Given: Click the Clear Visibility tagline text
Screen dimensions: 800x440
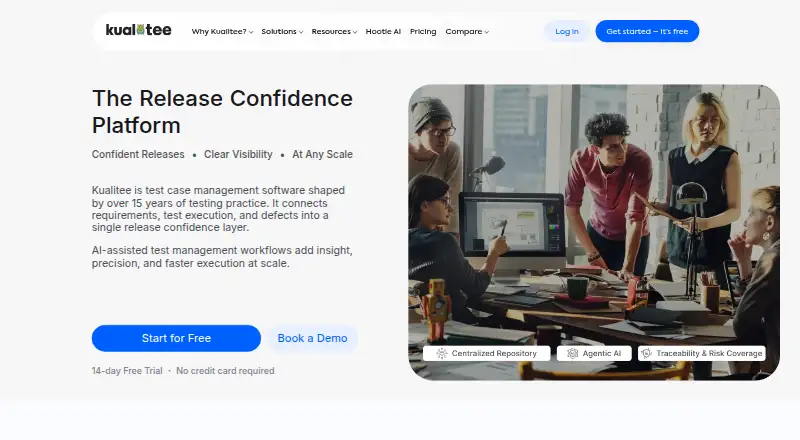Looking at the screenshot, I should click(x=238, y=154).
